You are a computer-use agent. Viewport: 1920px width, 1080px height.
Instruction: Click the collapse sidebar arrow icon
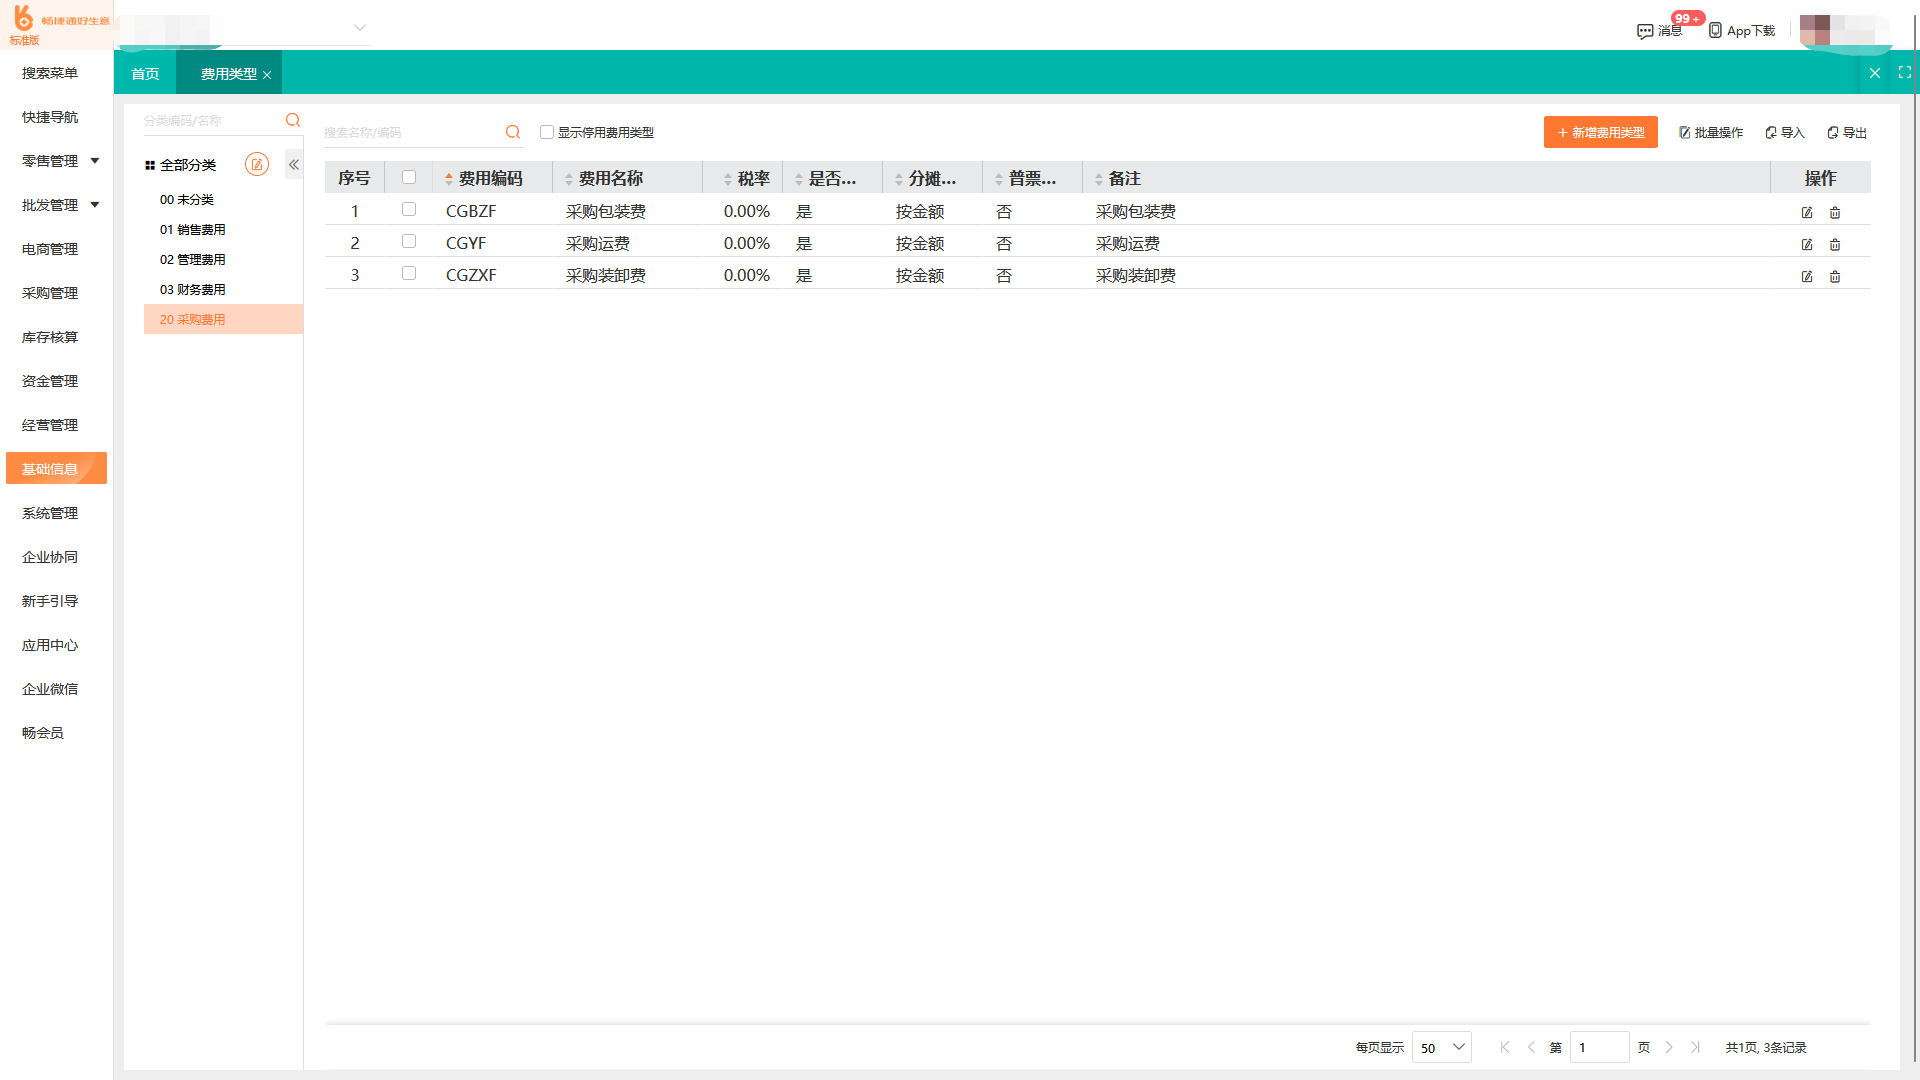[x=294, y=165]
